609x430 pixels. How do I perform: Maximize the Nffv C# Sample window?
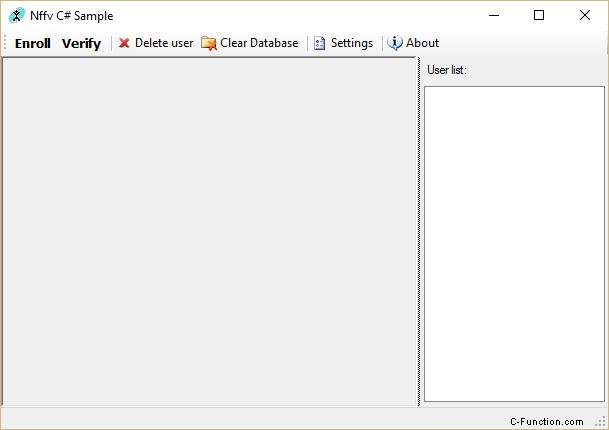tap(539, 15)
